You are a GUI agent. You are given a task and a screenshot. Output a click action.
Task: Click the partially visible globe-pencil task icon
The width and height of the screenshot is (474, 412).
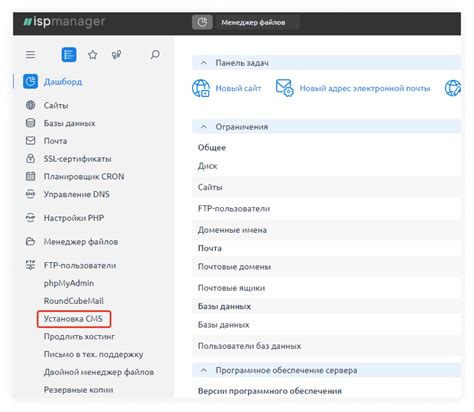click(x=453, y=88)
